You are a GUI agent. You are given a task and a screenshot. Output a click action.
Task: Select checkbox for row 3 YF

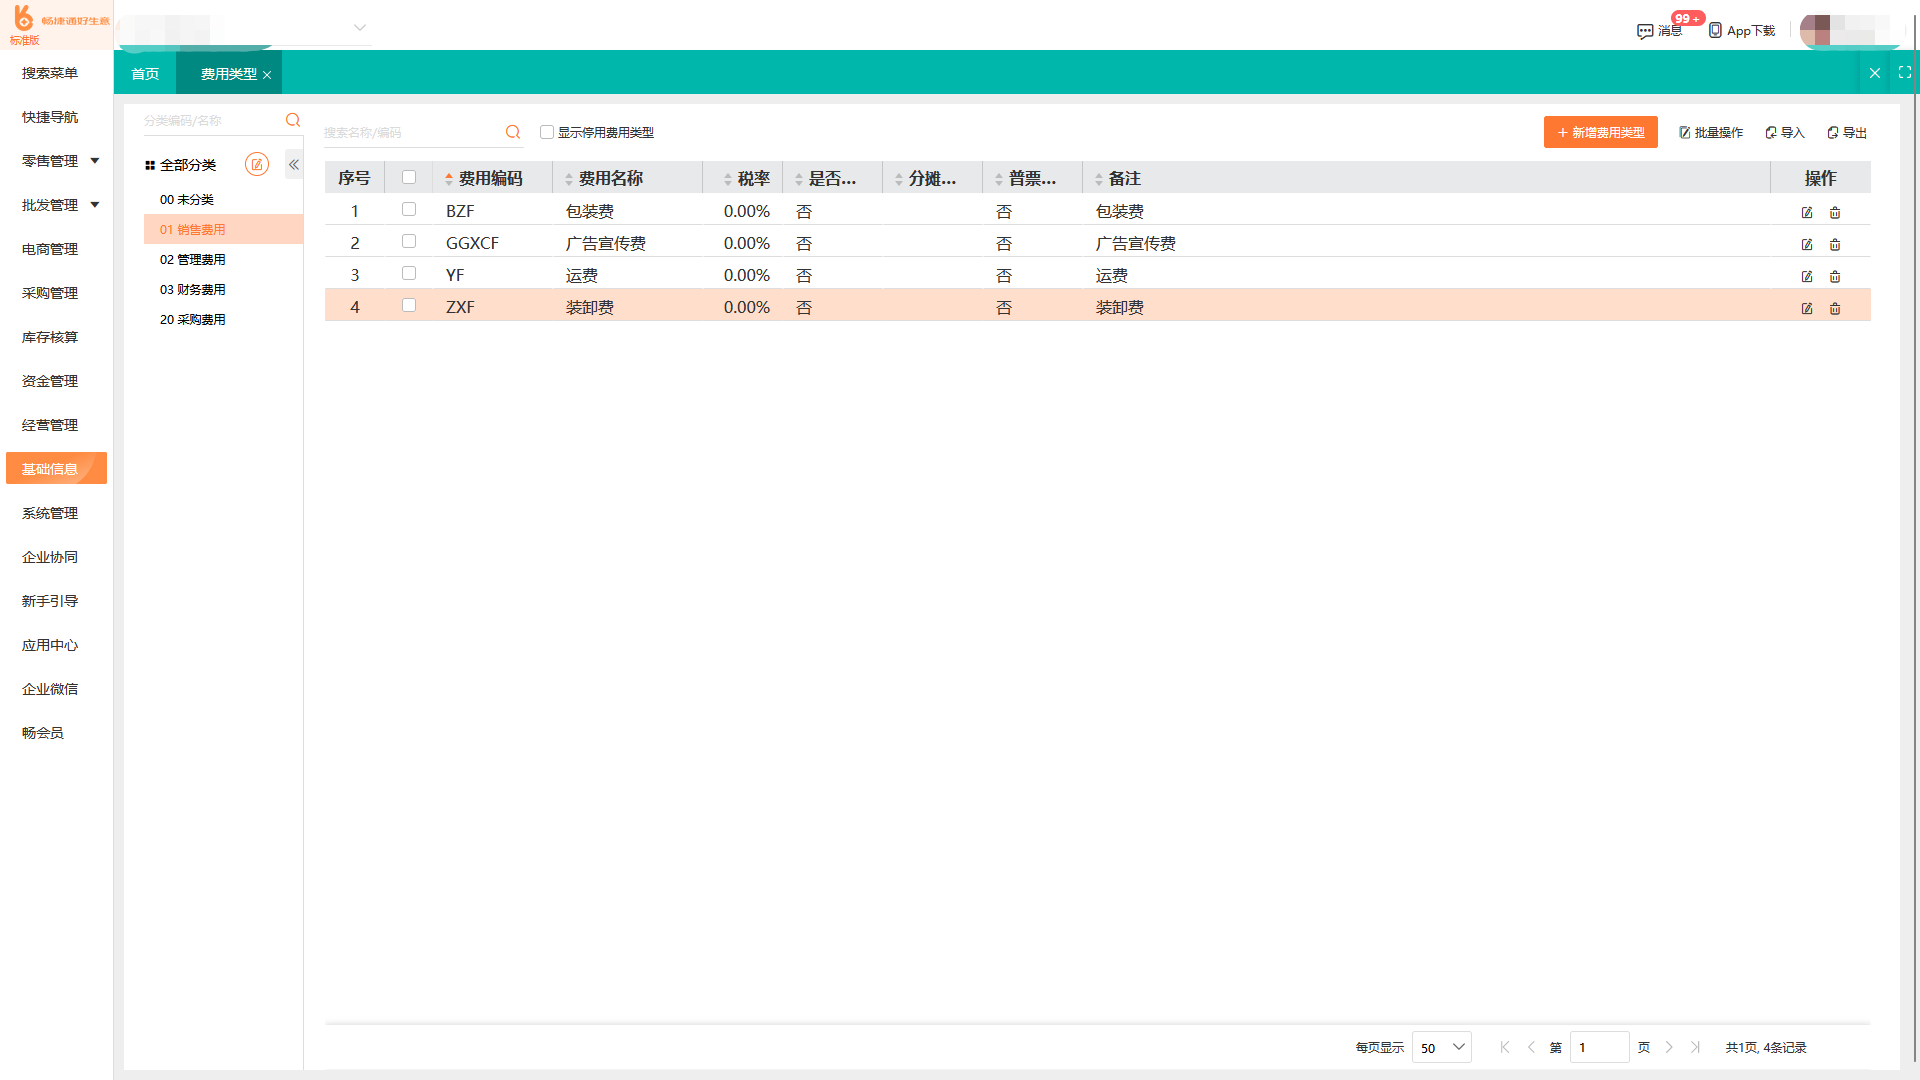click(409, 274)
